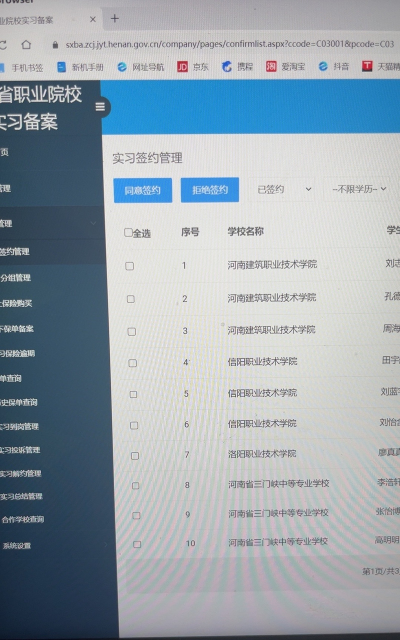
Task: Open the 京东 JD bookmark
Action: [x=193, y=67]
